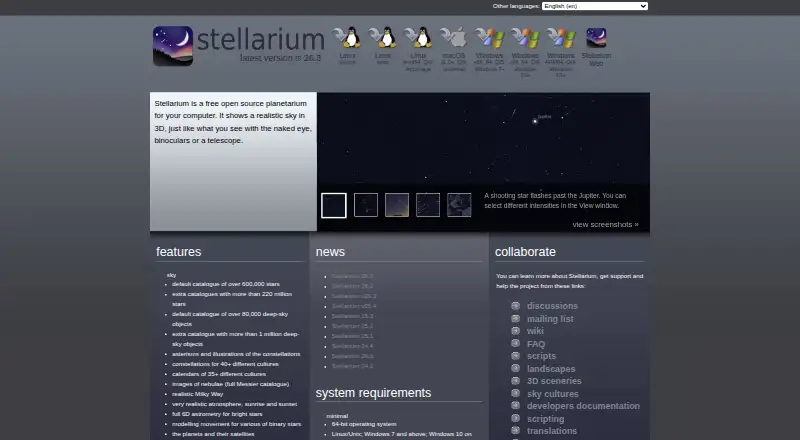Open the developers documentation link
Screen dimensions: 800x440
tap(583, 406)
